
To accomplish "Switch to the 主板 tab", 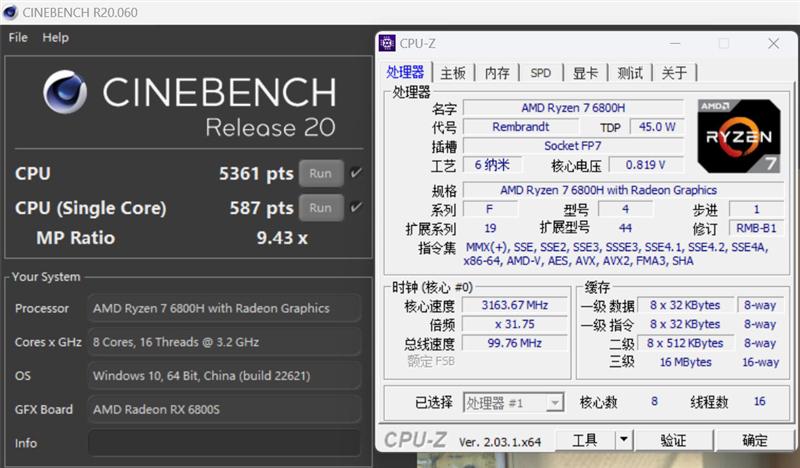I will pos(453,73).
